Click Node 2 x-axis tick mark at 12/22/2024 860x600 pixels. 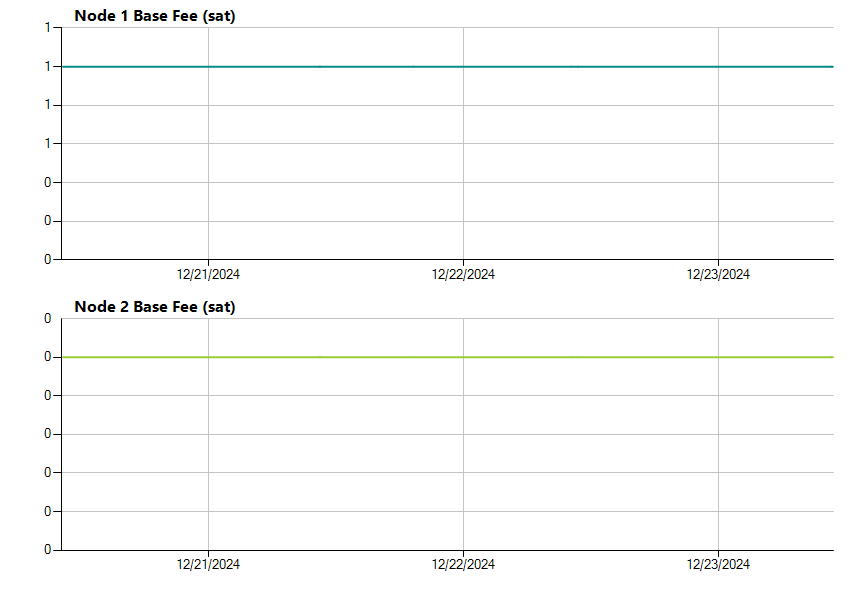point(463,553)
